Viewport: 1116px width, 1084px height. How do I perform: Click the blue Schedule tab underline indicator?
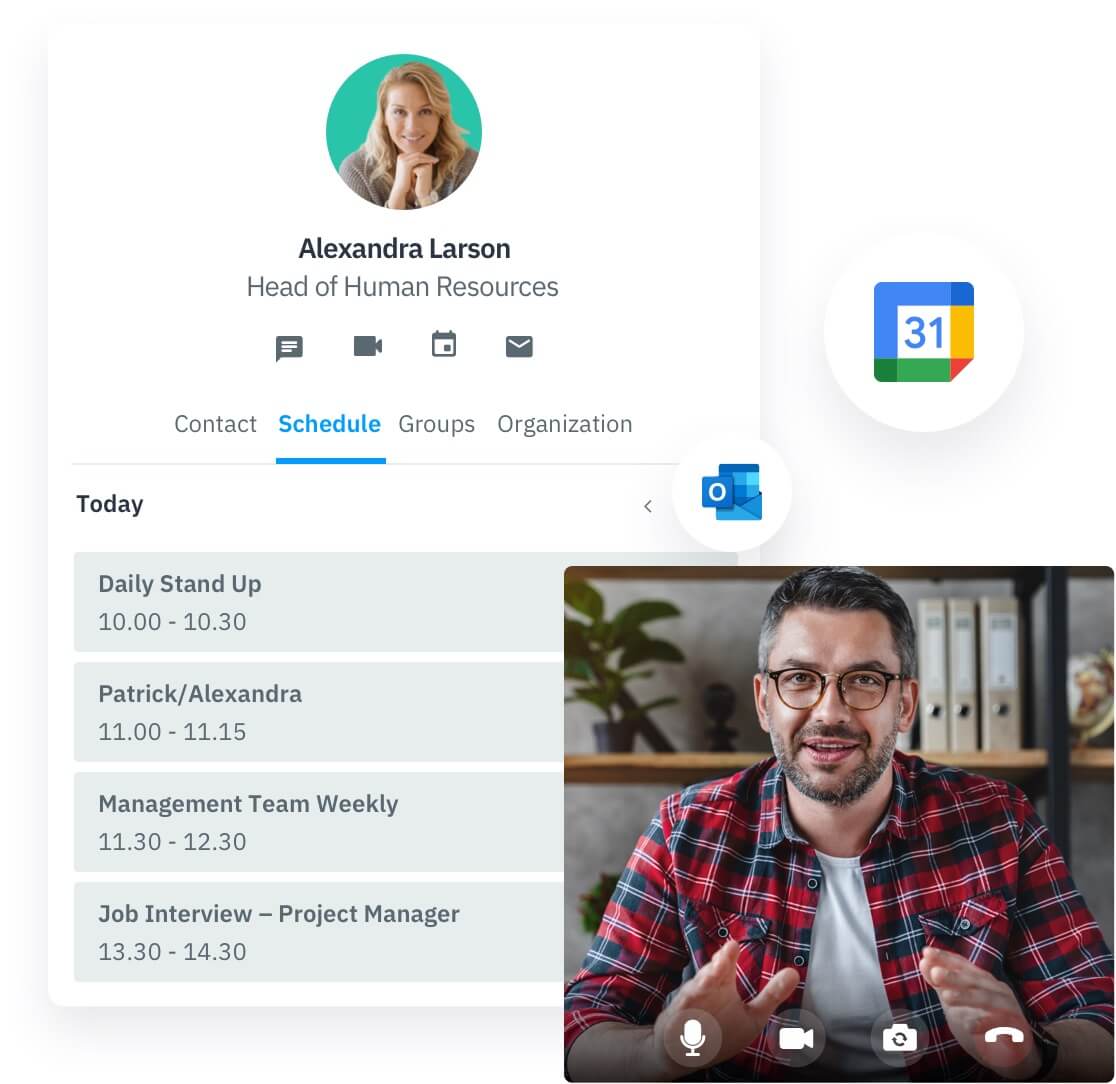click(x=330, y=460)
